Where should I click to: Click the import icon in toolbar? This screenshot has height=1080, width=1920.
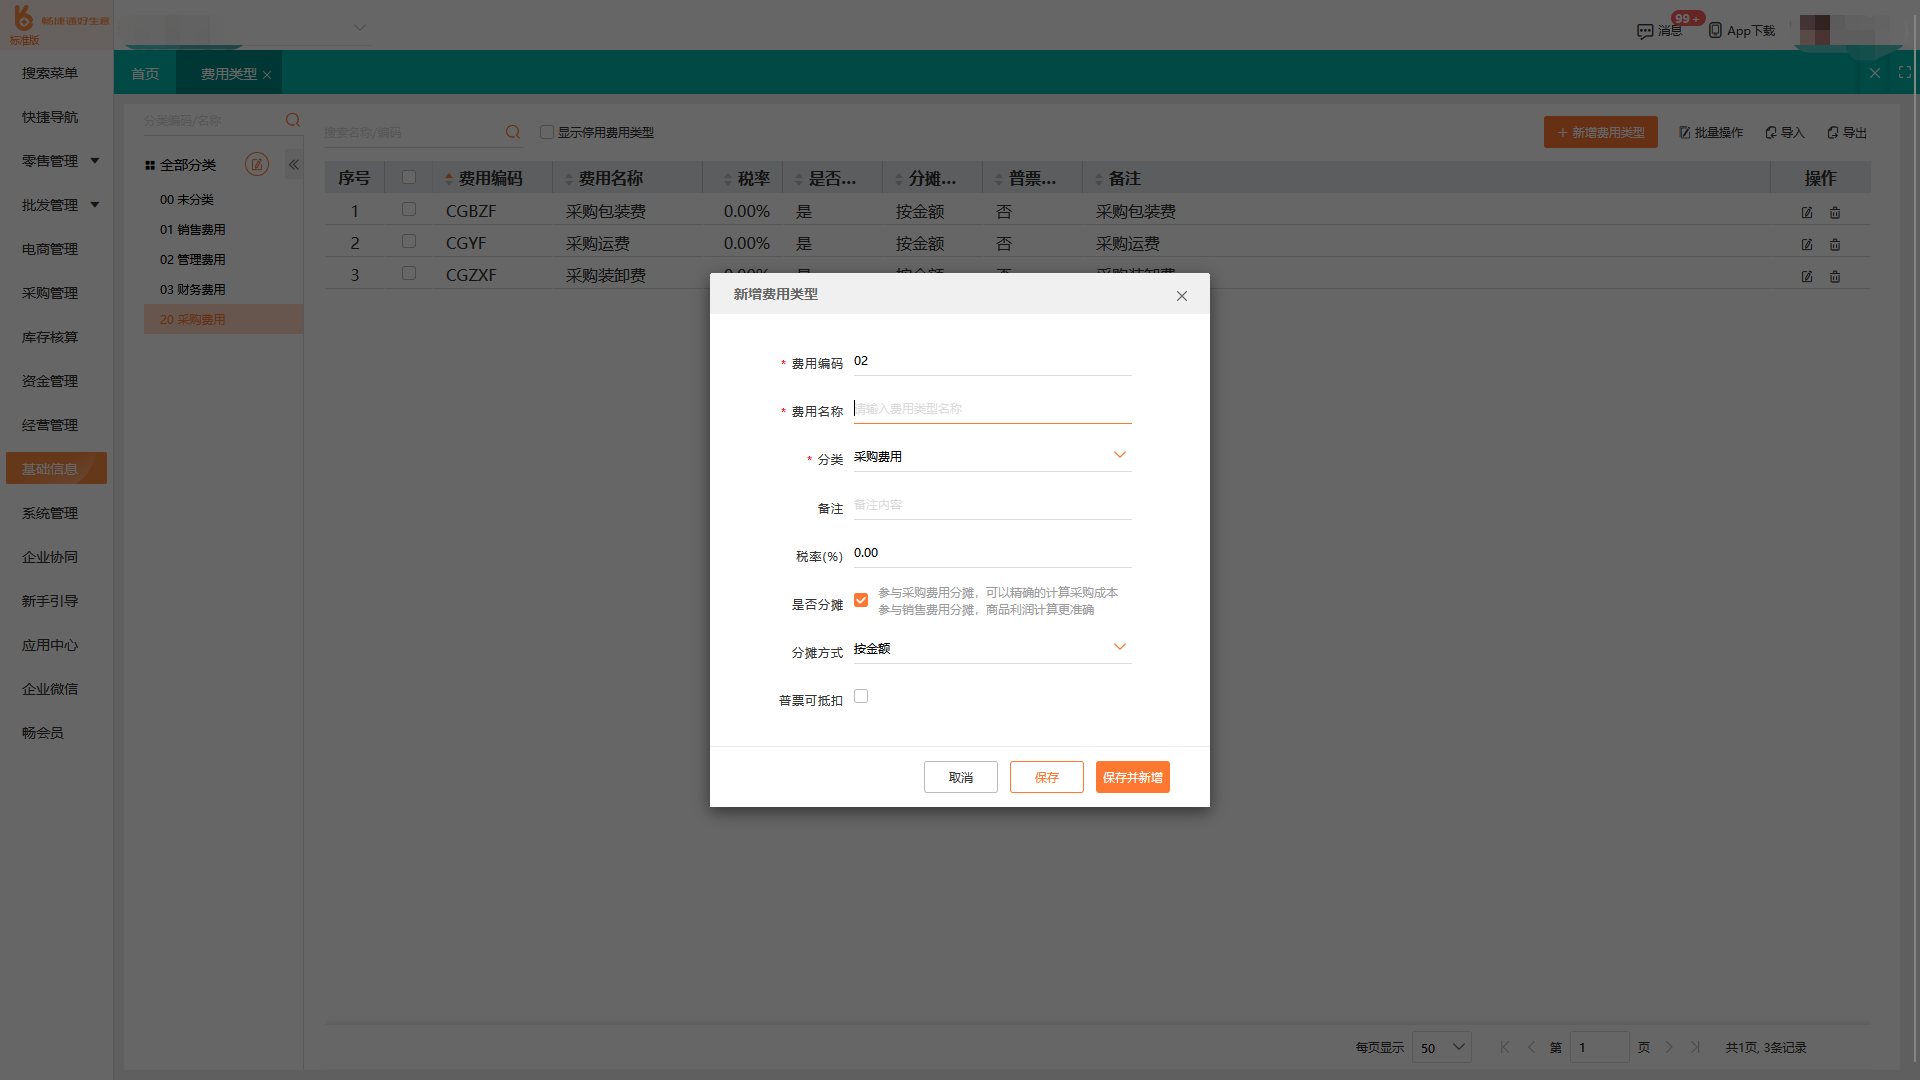[1787, 132]
